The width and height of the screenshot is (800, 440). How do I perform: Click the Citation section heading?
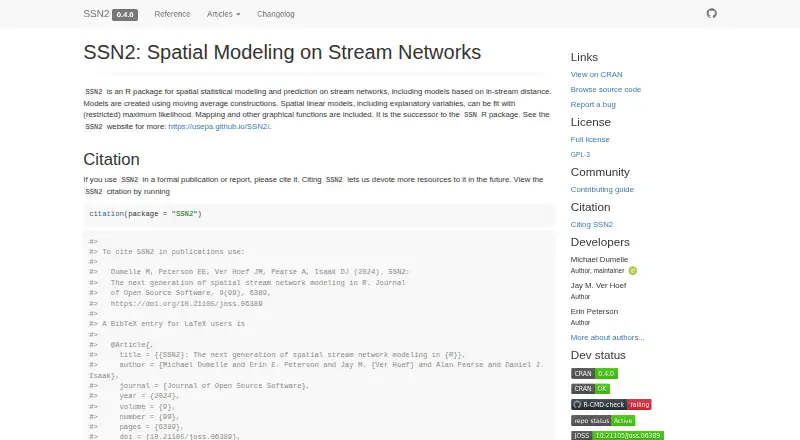[x=111, y=159]
